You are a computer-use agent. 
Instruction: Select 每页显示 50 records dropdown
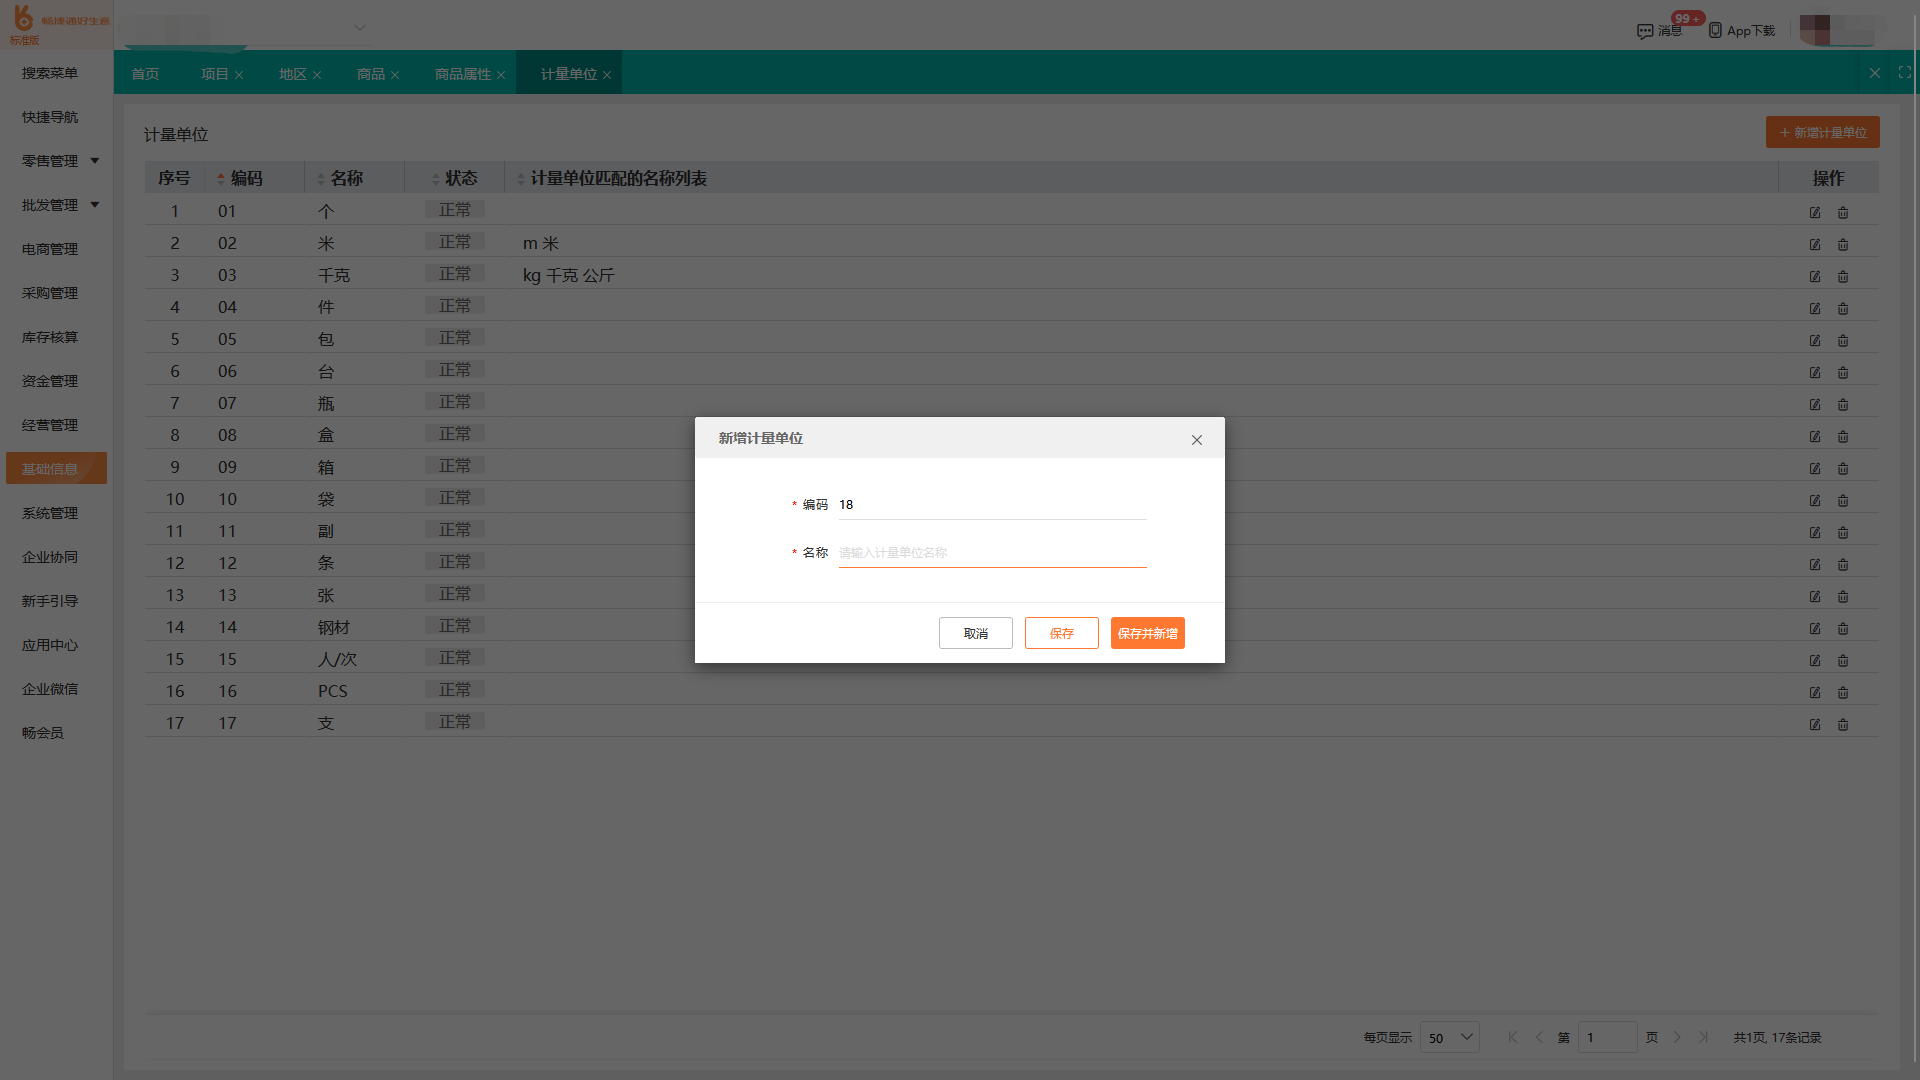(x=1449, y=1036)
